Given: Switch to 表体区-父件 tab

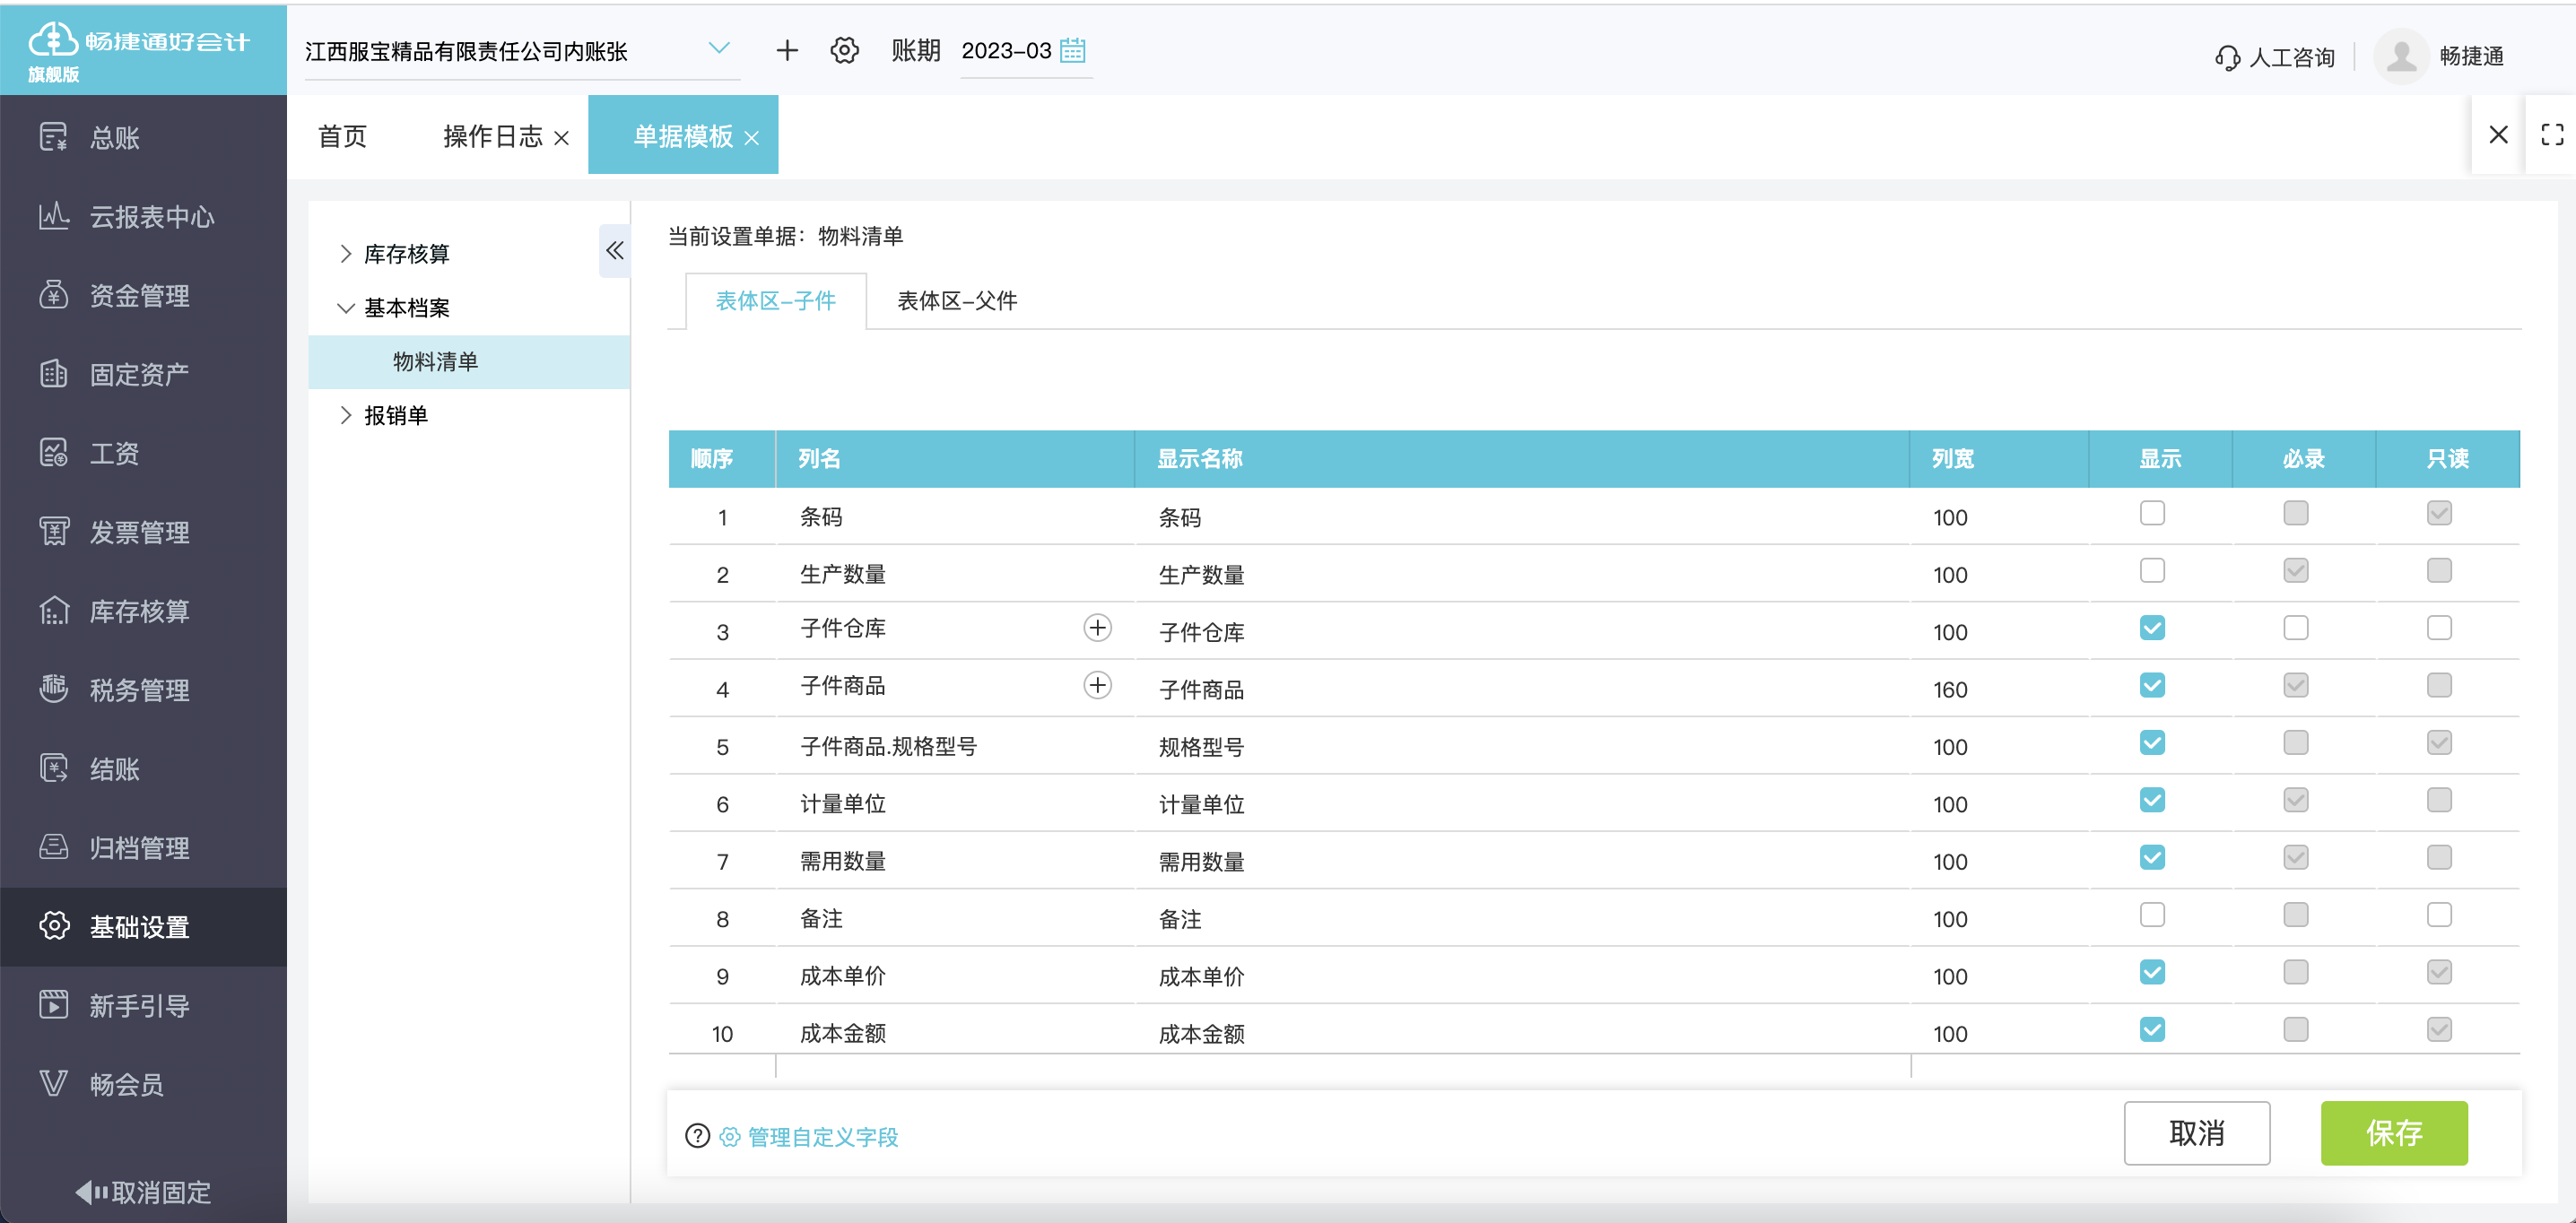Looking at the screenshot, I should 958,300.
